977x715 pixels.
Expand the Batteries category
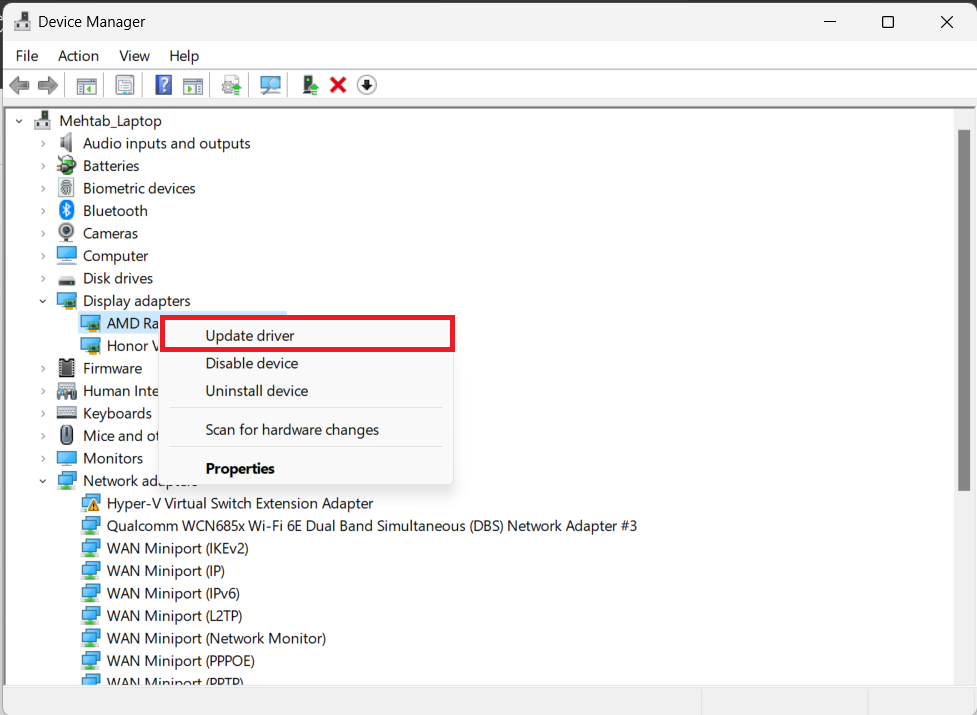(x=43, y=166)
